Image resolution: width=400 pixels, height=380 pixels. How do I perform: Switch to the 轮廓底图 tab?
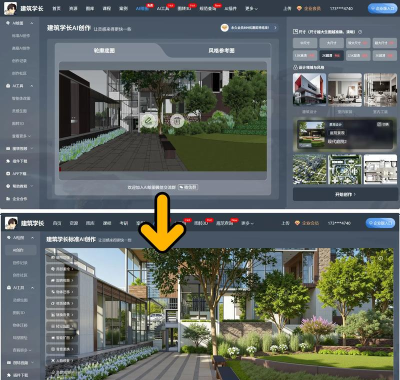104,50
